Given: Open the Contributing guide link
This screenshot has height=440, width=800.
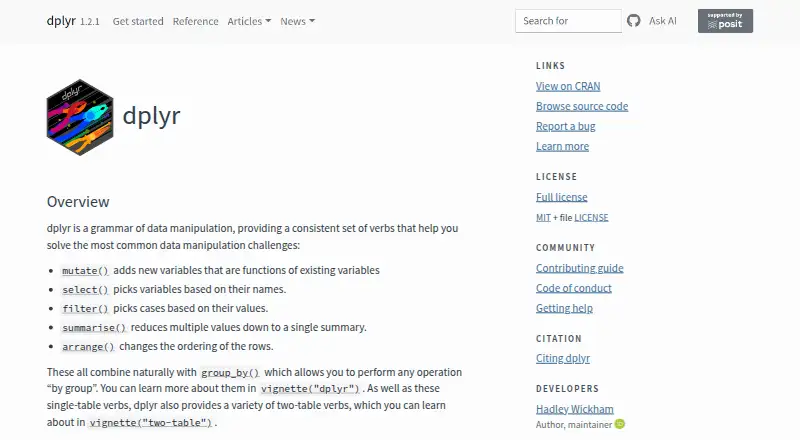Looking at the screenshot, I should (x=580, y=268).
